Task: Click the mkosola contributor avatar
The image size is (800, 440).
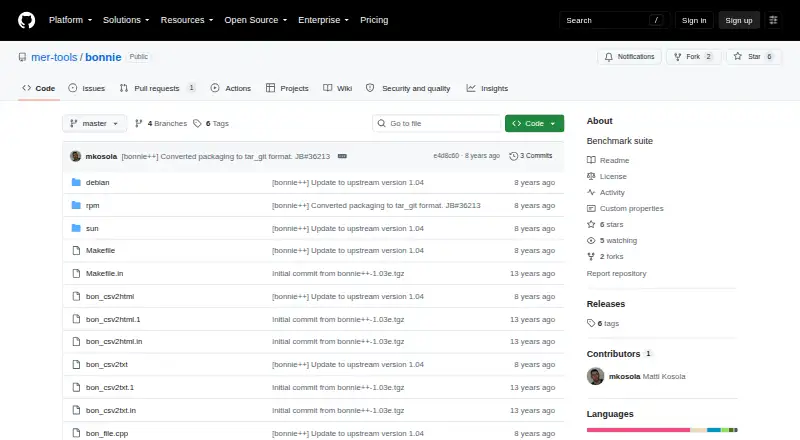Action: pyautogui.click(x=595, y=376)
